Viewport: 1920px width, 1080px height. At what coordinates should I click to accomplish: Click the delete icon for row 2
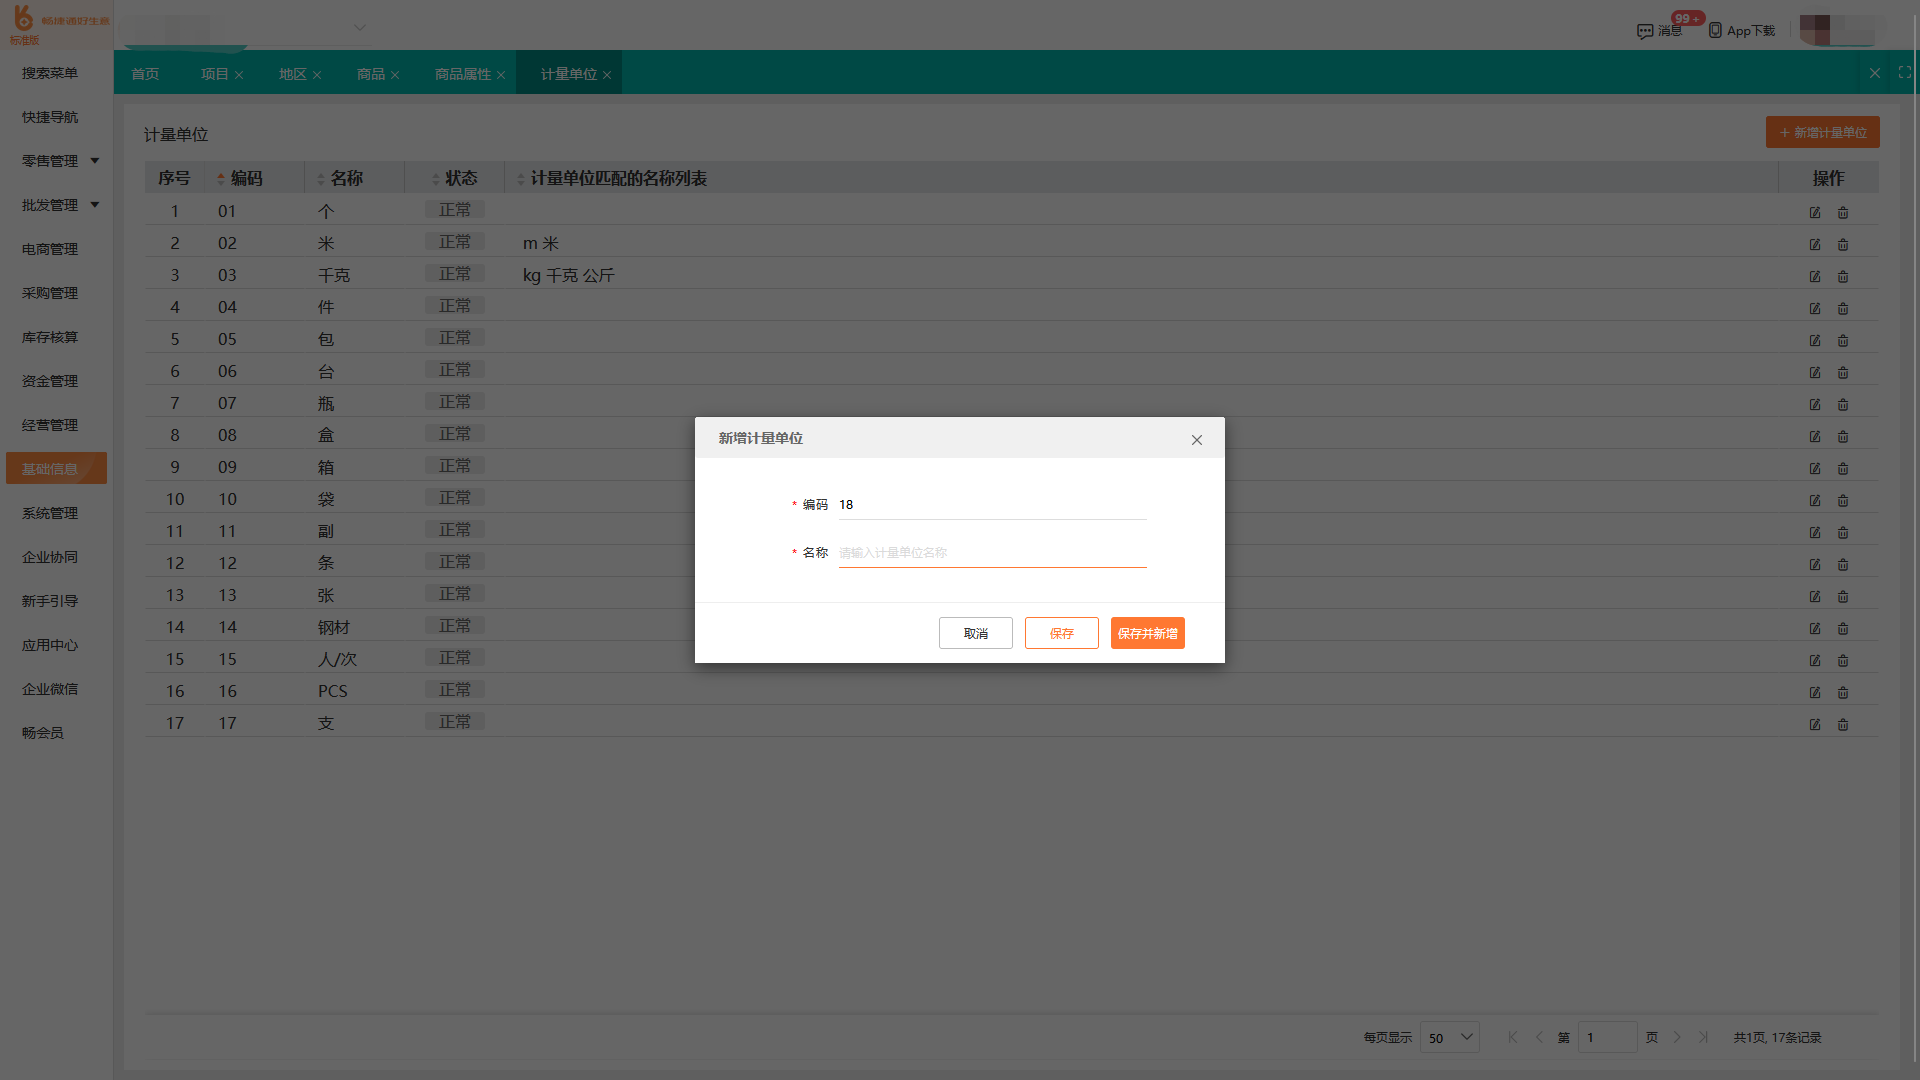[x=1844, y=244]
